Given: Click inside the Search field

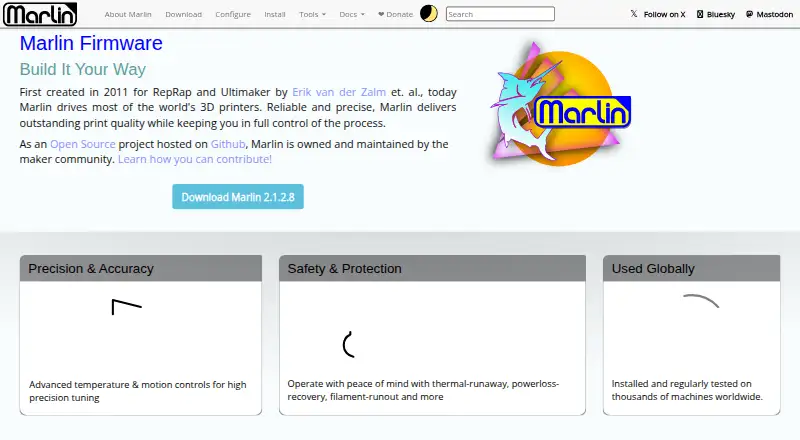Looking at the screenshot, I should point(500,14).
